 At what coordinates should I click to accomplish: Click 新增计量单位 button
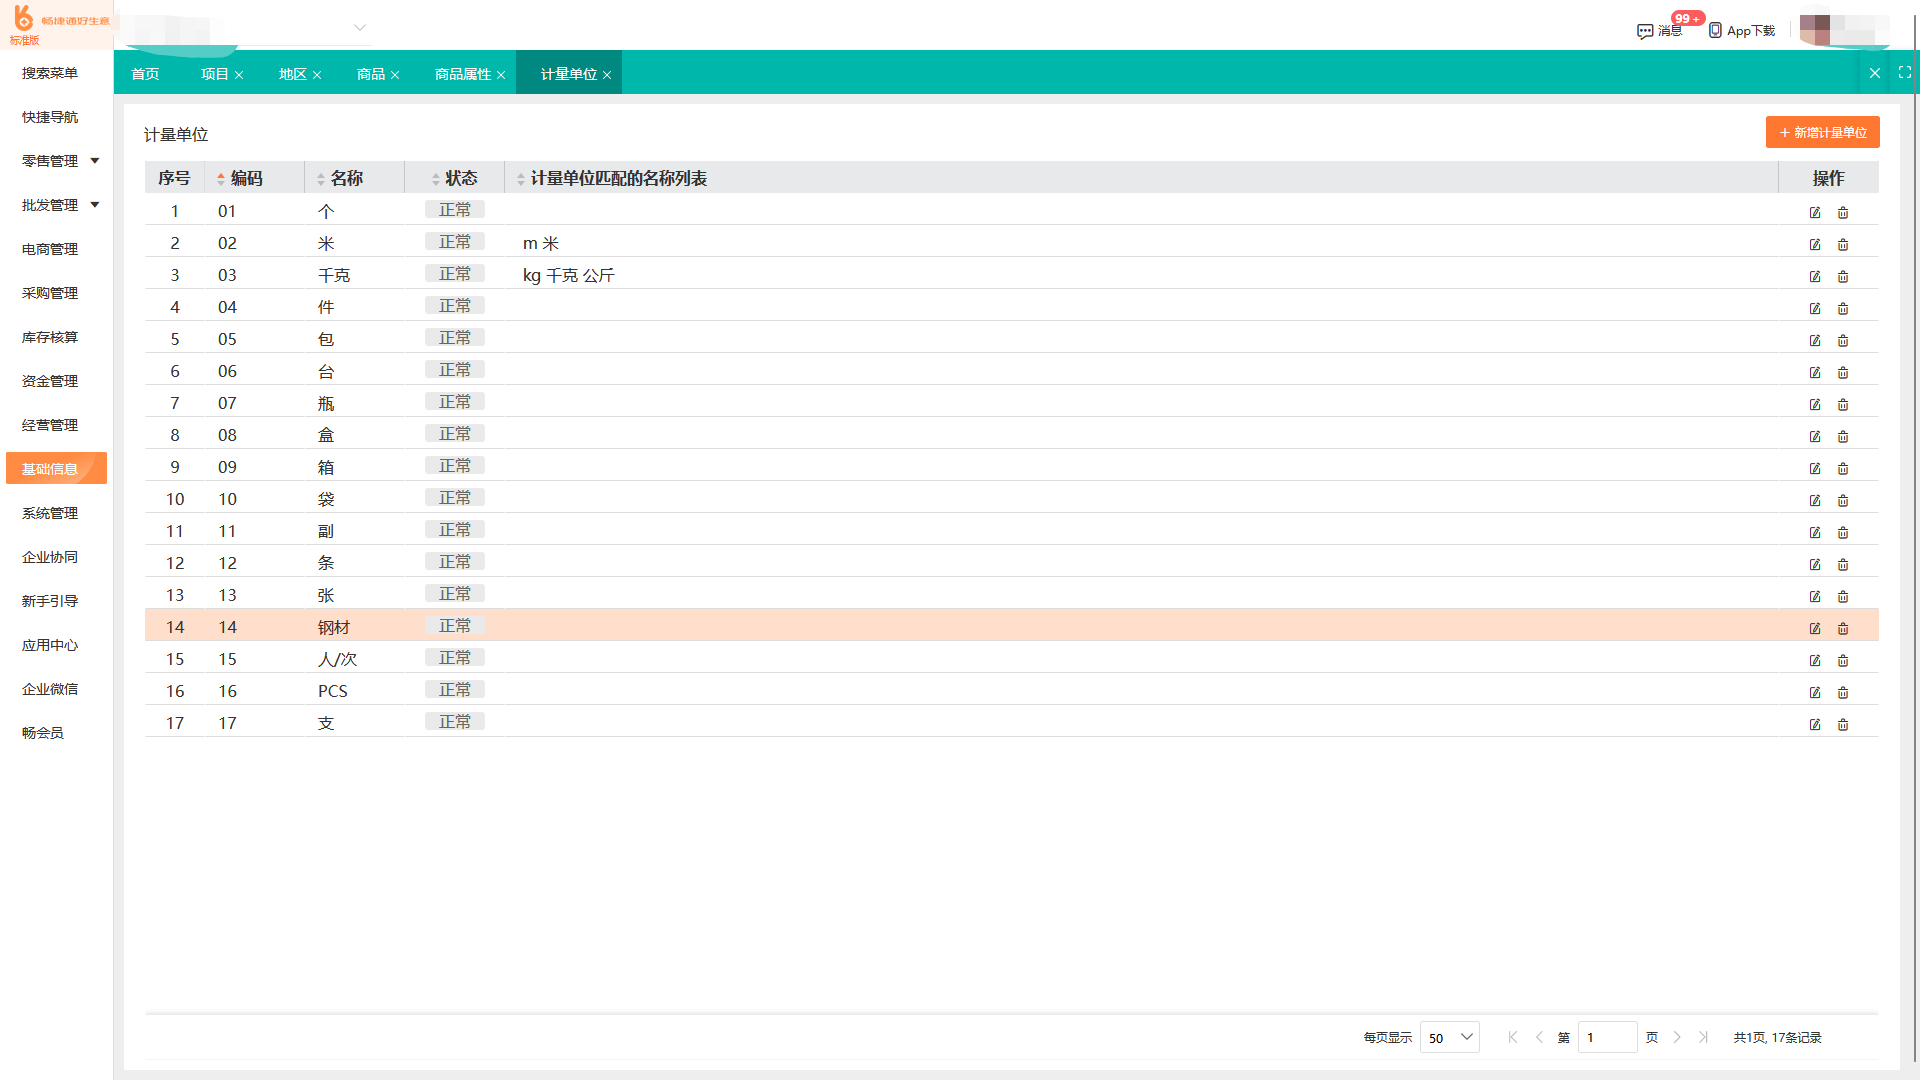click(1822, 132)
